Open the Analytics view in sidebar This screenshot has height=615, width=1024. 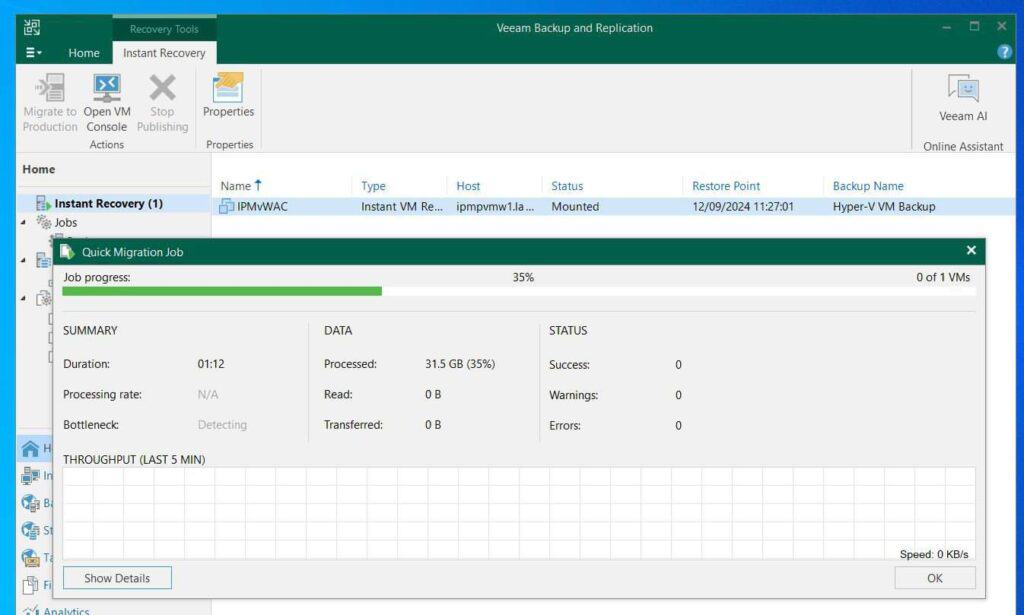click(66, 610)
